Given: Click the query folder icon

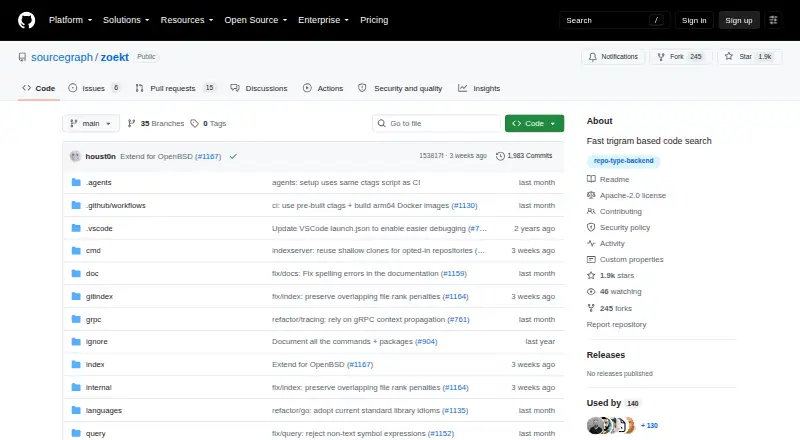Looking at the screenshot, I should tap(76, 433).
